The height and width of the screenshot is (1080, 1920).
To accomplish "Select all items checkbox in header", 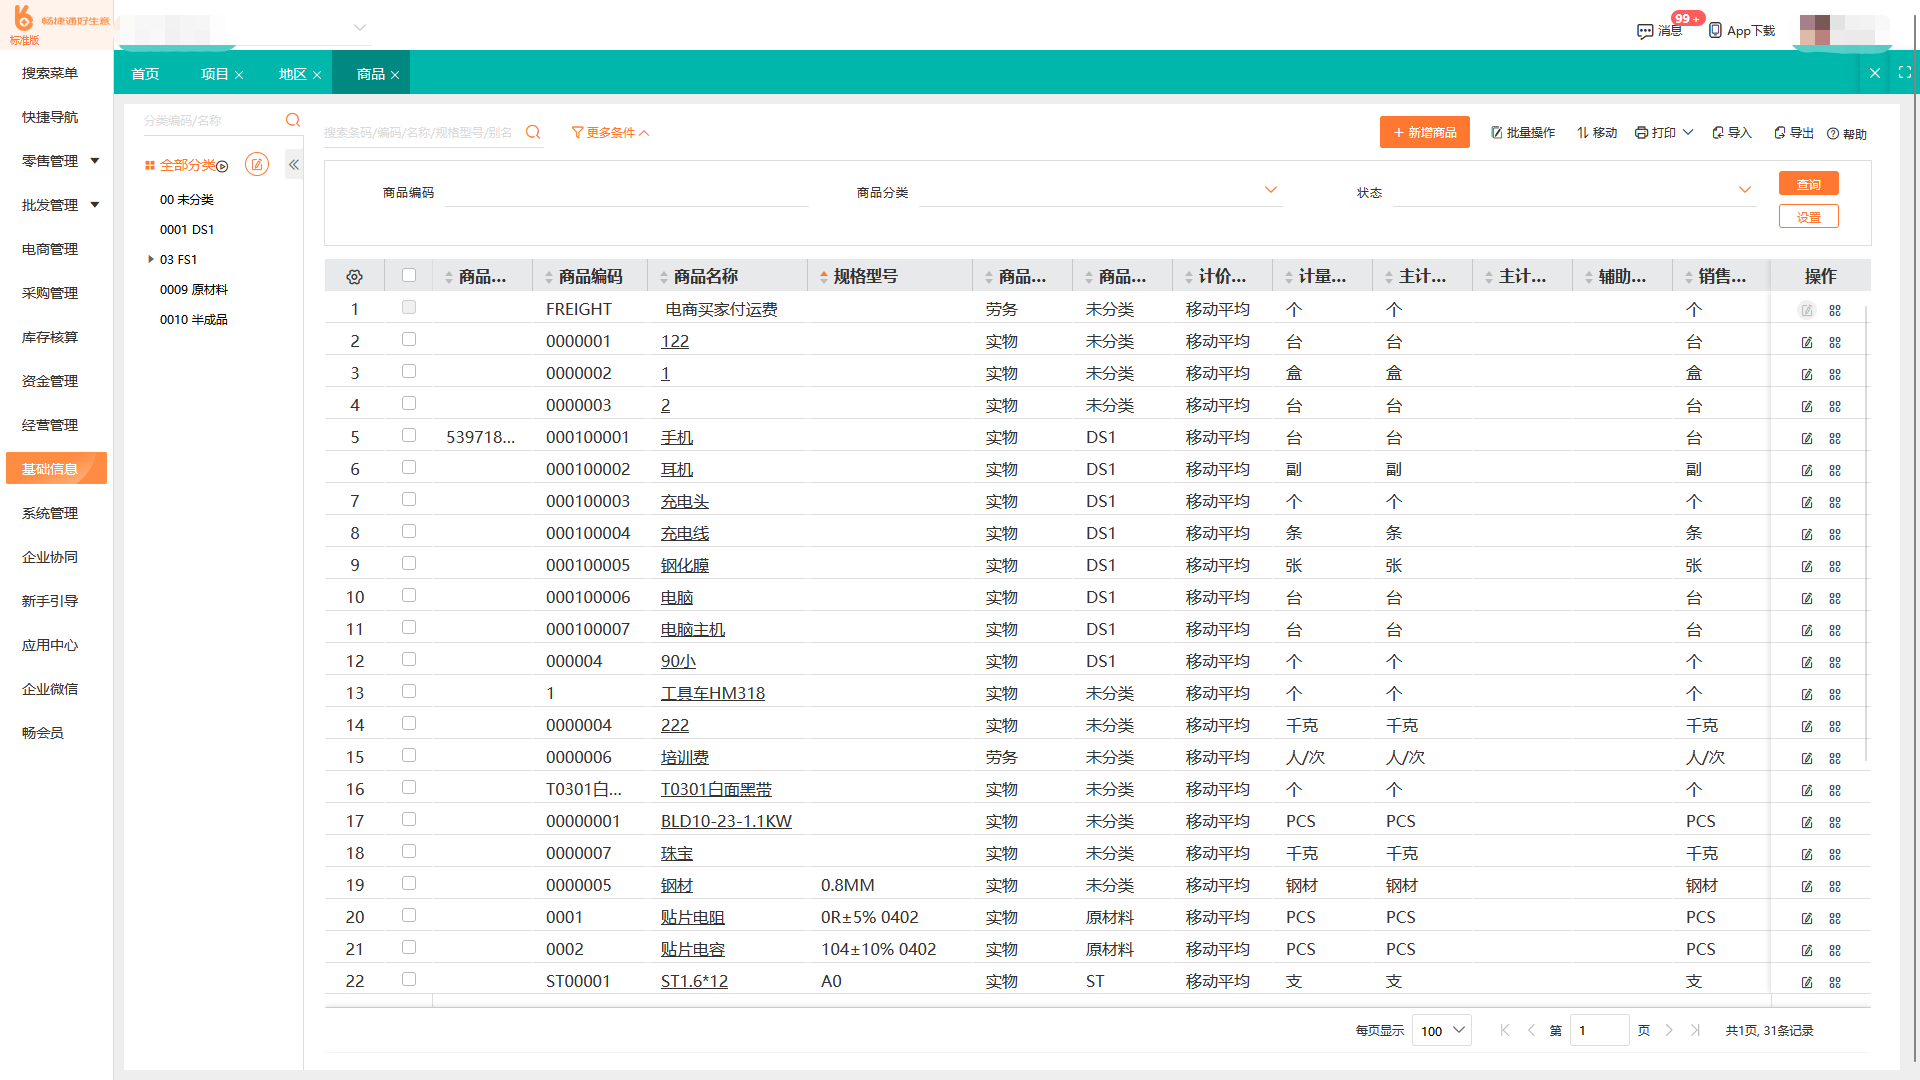I will (x=410, y=276).
